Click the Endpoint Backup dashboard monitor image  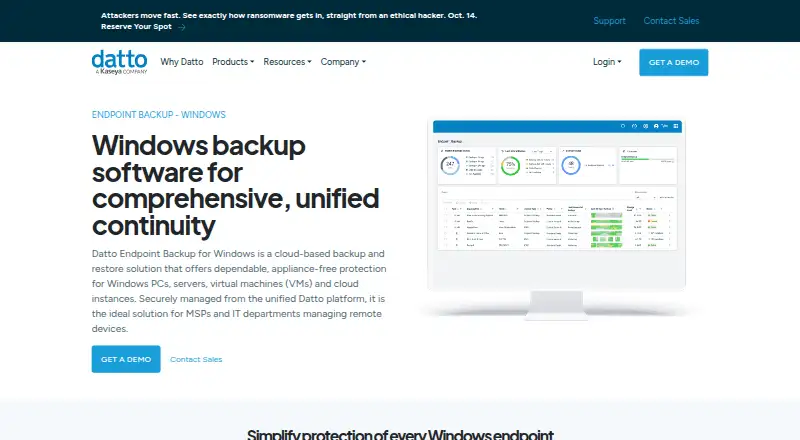[x=557, y=219]
